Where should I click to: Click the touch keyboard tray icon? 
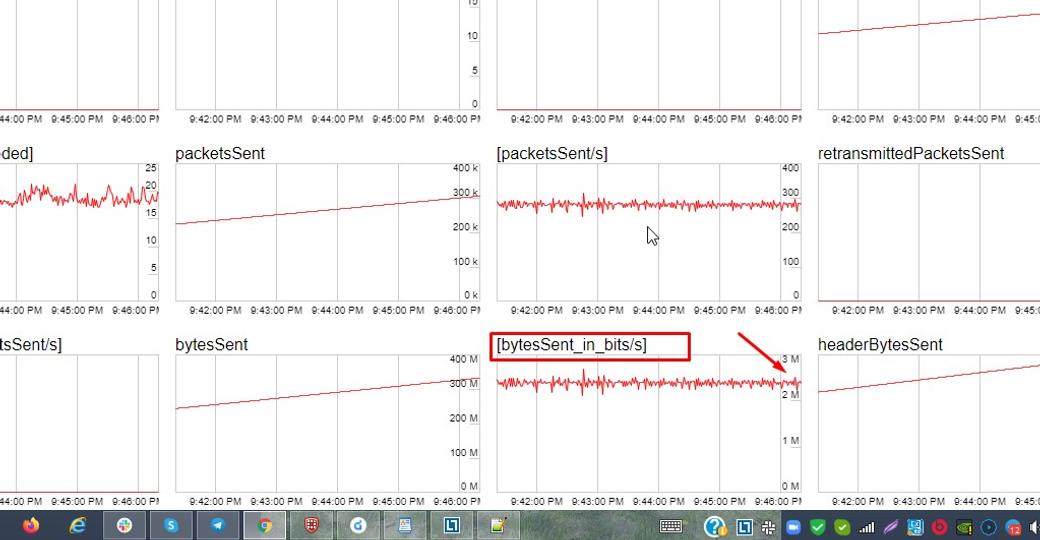tap(671, 526)
